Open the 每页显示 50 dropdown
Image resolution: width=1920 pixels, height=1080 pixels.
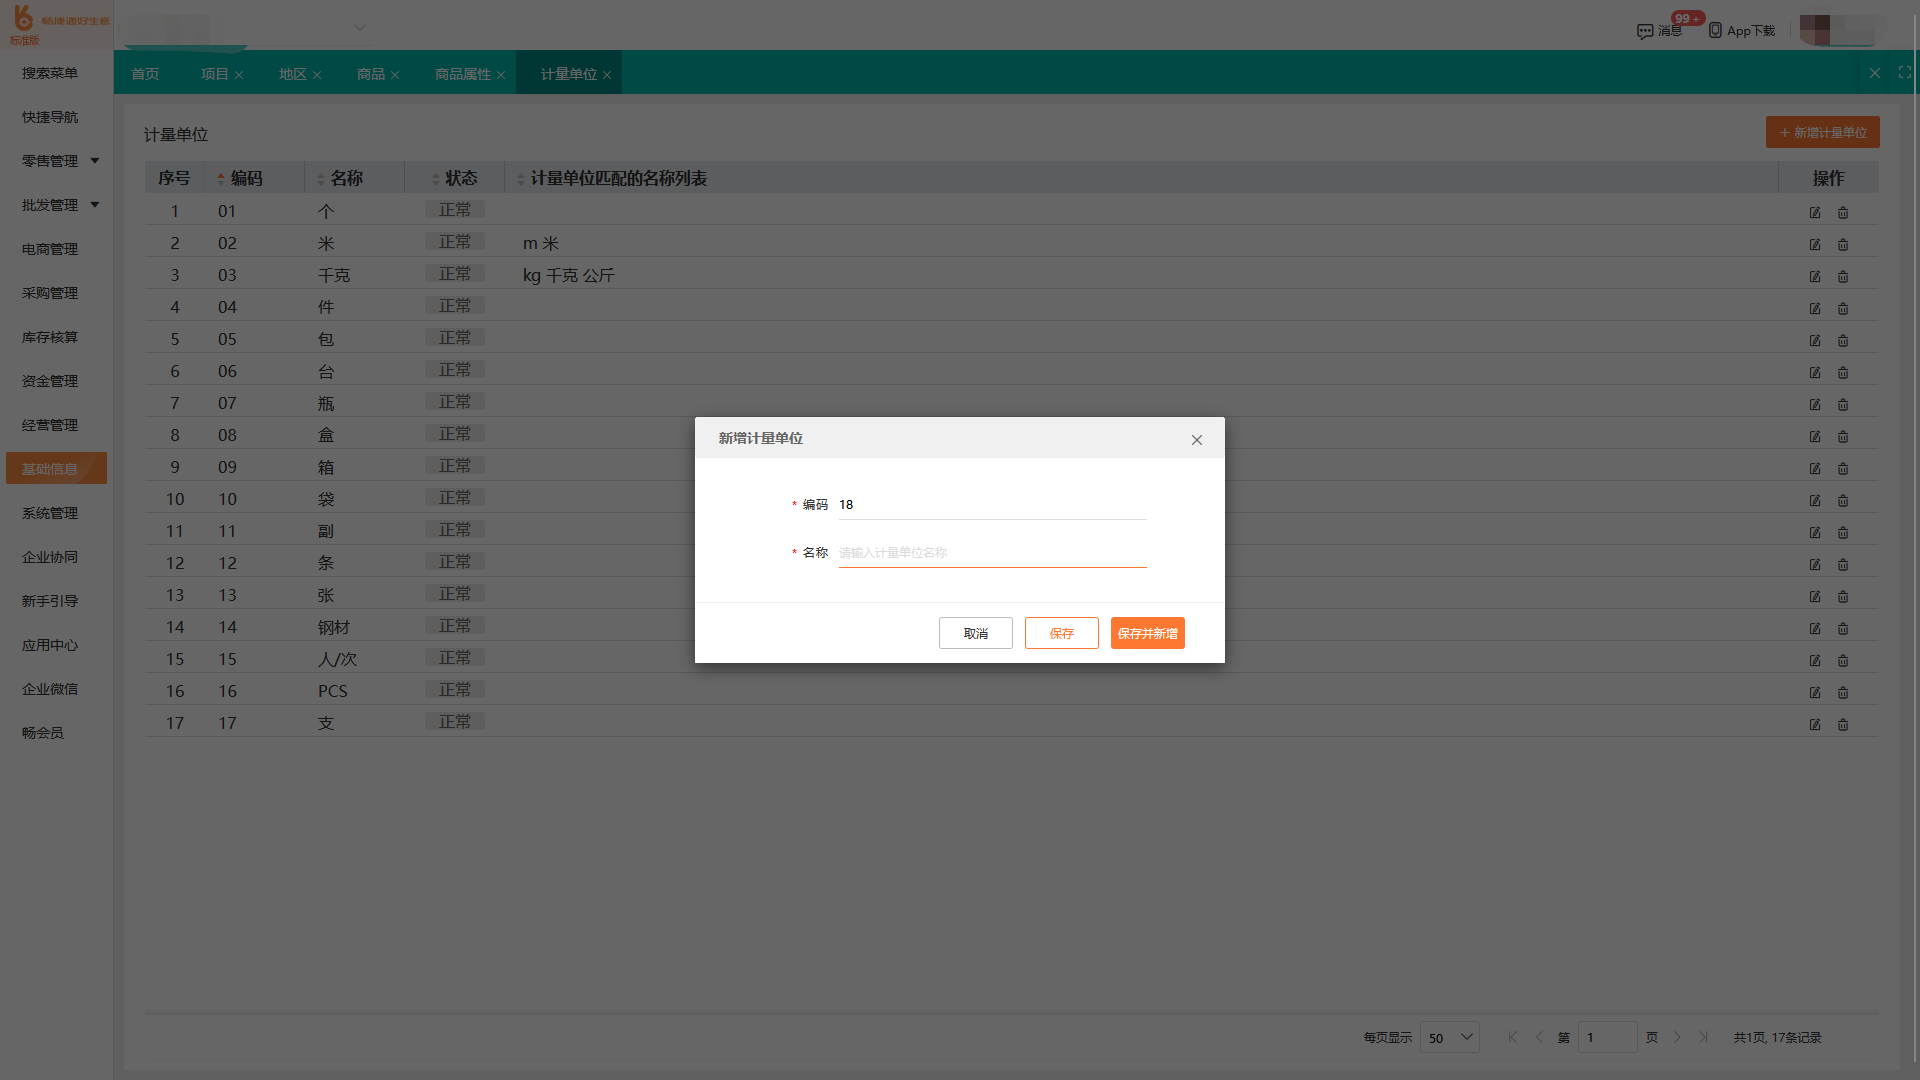1451,1038
